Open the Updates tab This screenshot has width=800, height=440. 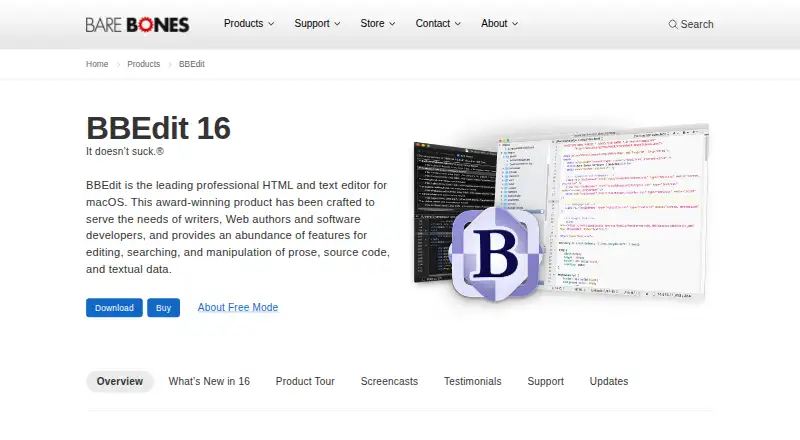point(609,381)
